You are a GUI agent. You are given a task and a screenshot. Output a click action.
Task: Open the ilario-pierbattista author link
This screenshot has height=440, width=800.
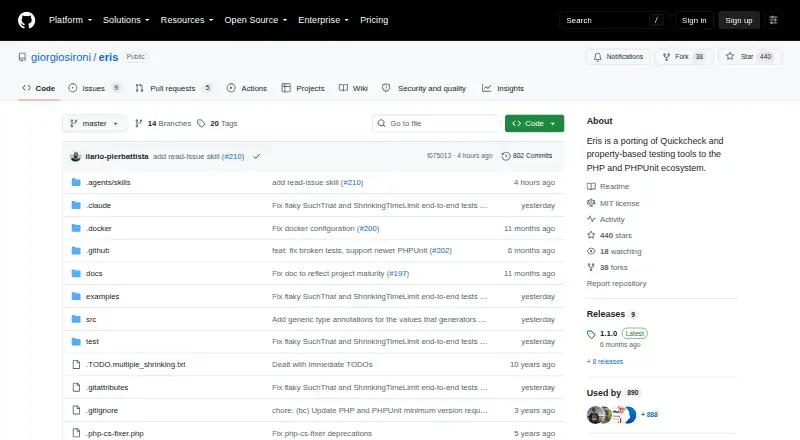point(117,156)
